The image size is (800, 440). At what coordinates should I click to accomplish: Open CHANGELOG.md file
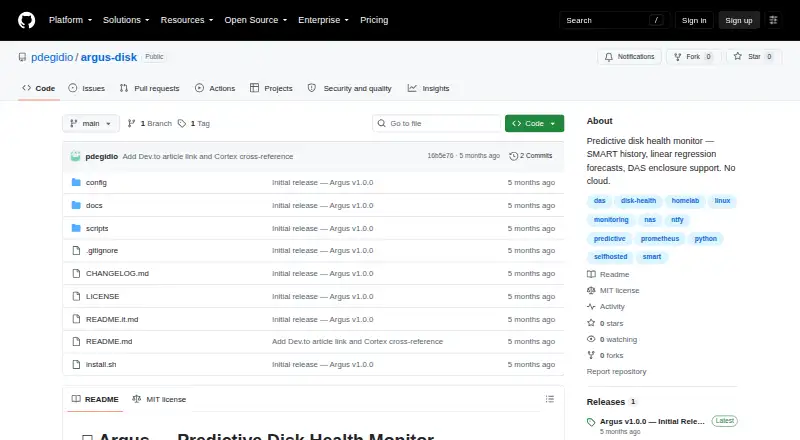117,274
